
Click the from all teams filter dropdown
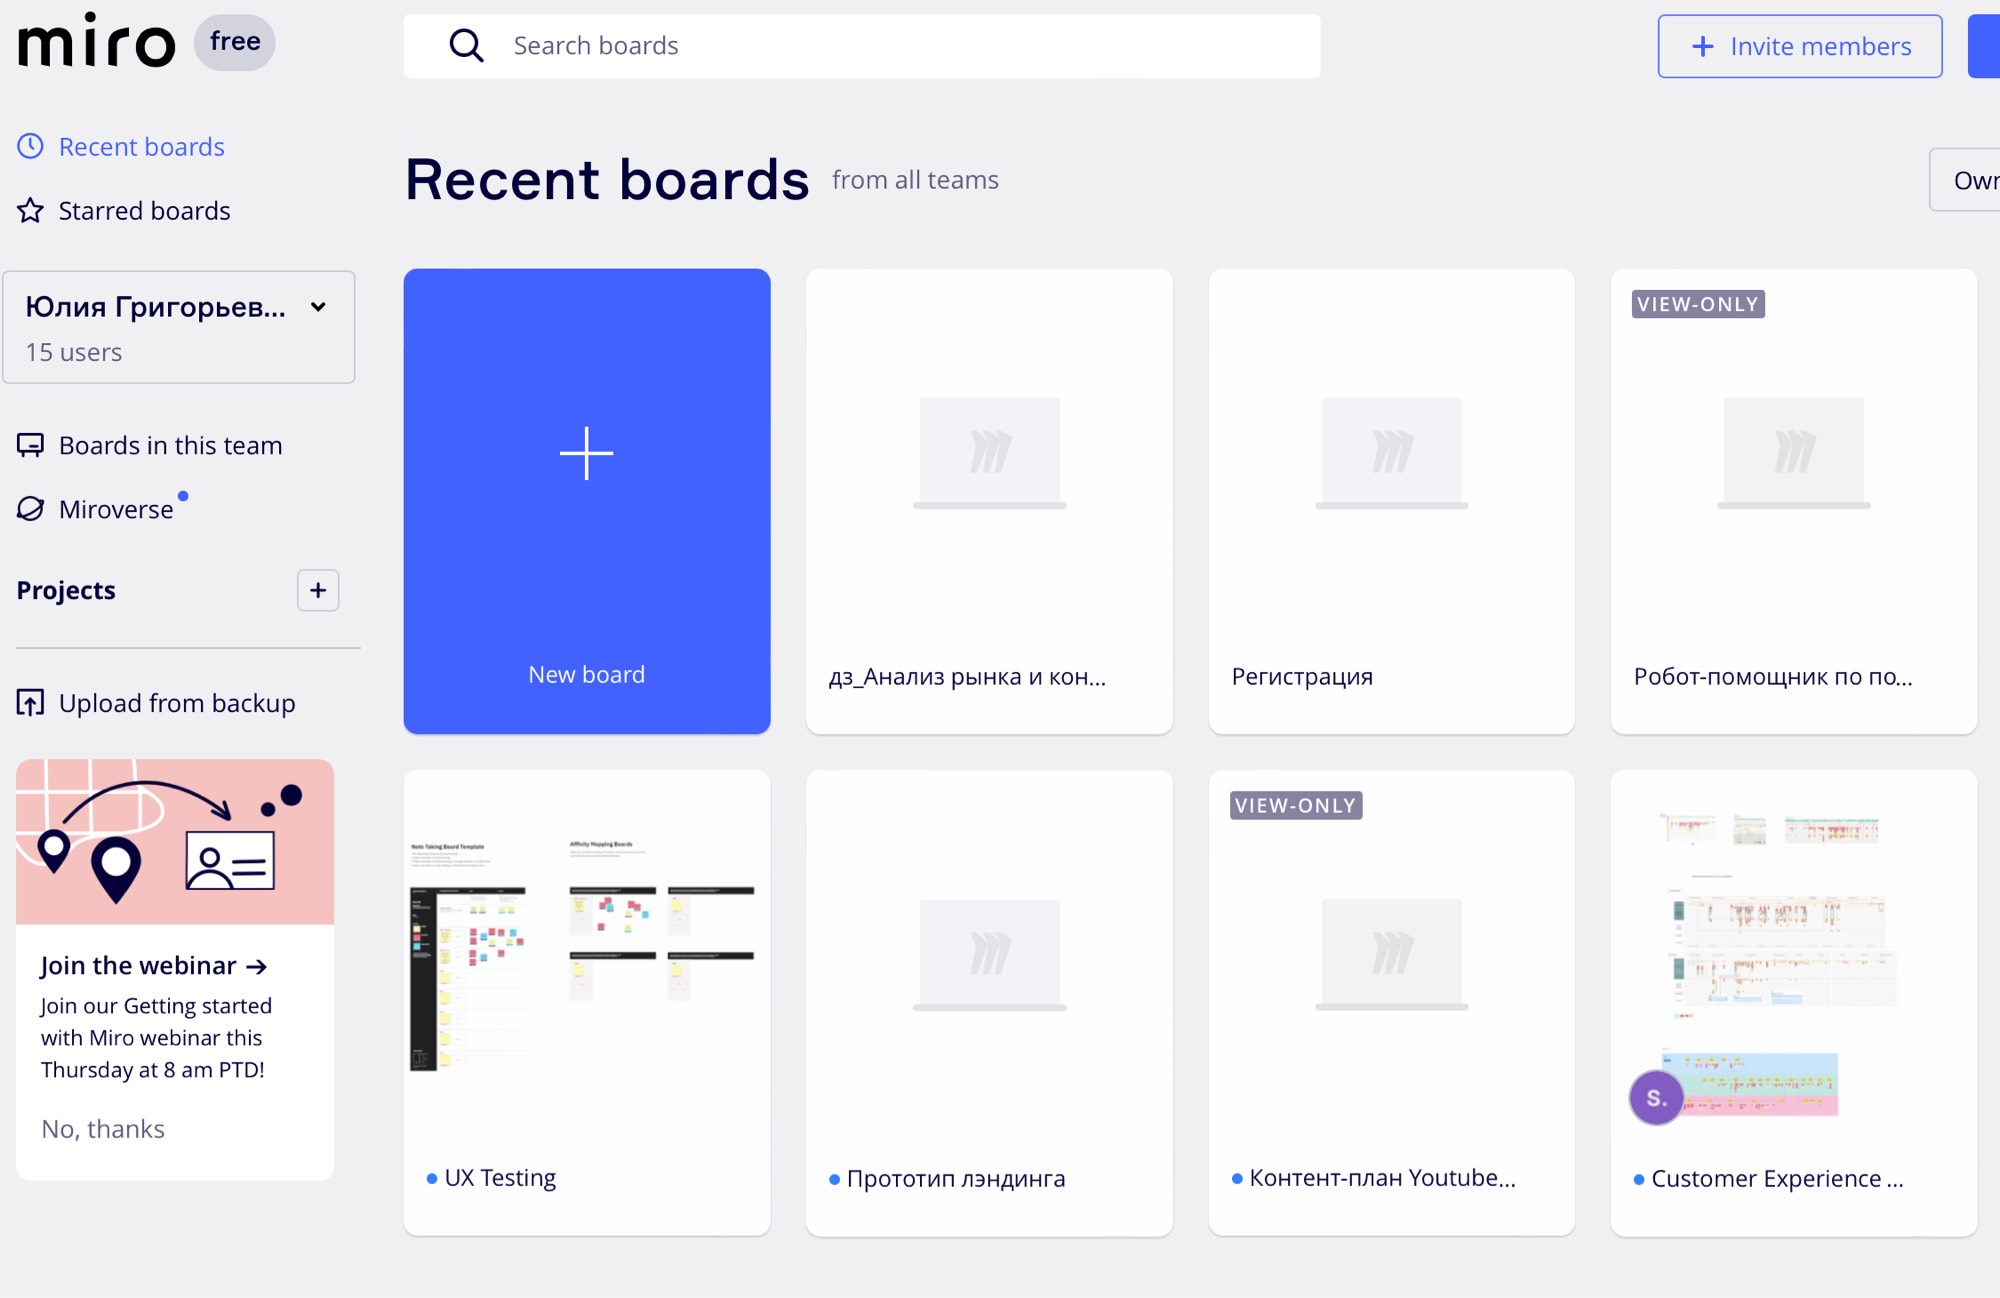pos(914,178)
